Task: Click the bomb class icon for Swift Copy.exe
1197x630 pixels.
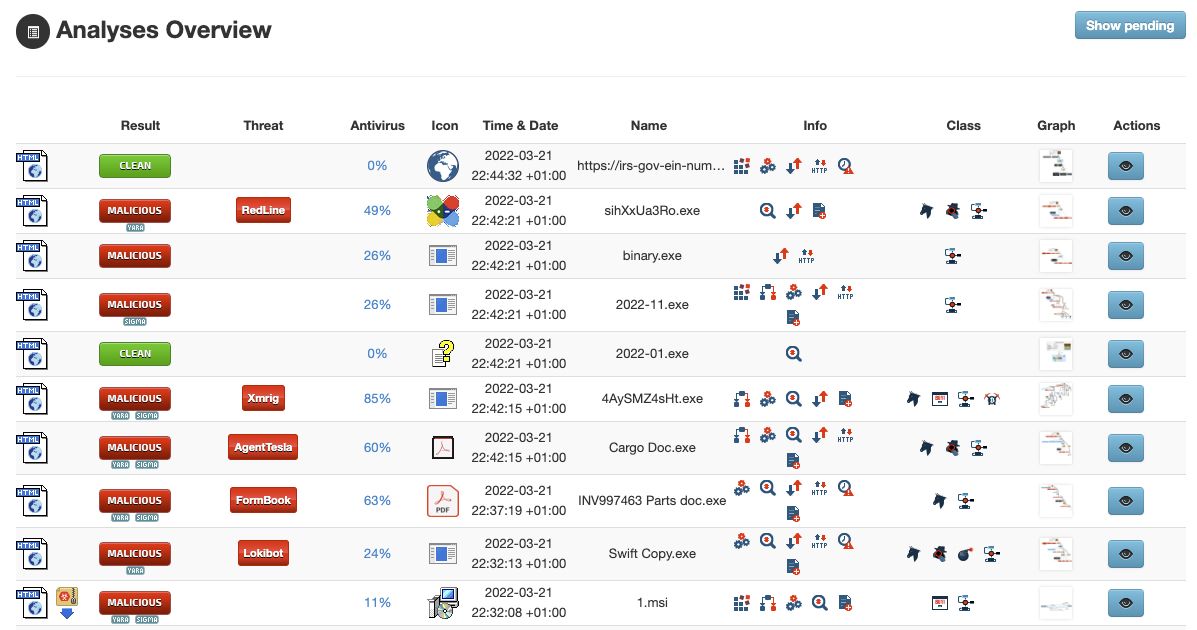Action: click(x=965, y=553)
